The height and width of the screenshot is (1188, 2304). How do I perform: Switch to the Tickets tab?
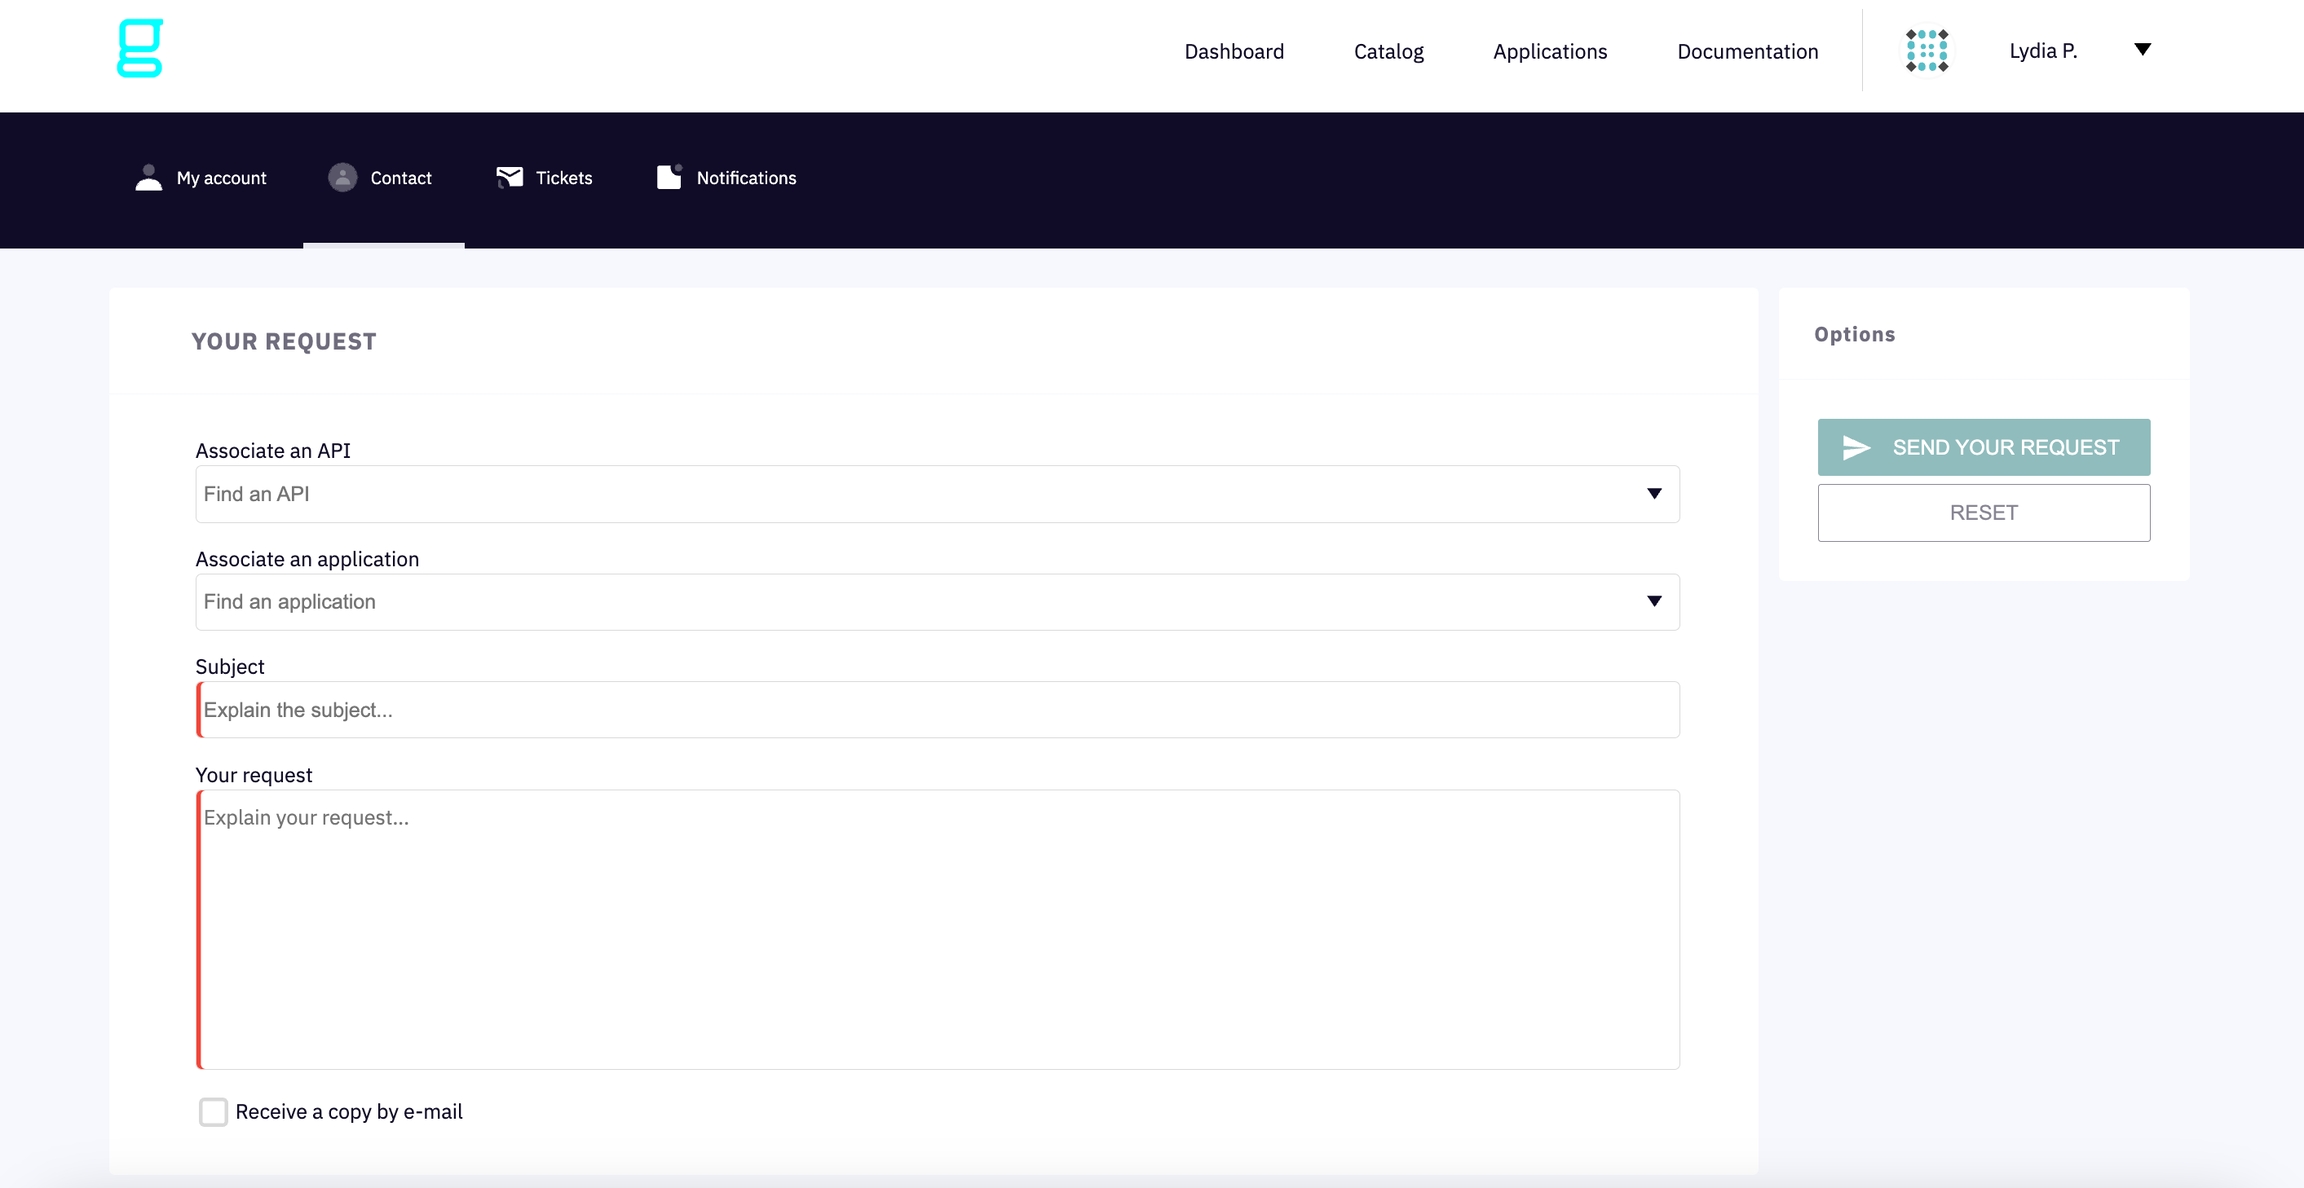pos(563,178)
